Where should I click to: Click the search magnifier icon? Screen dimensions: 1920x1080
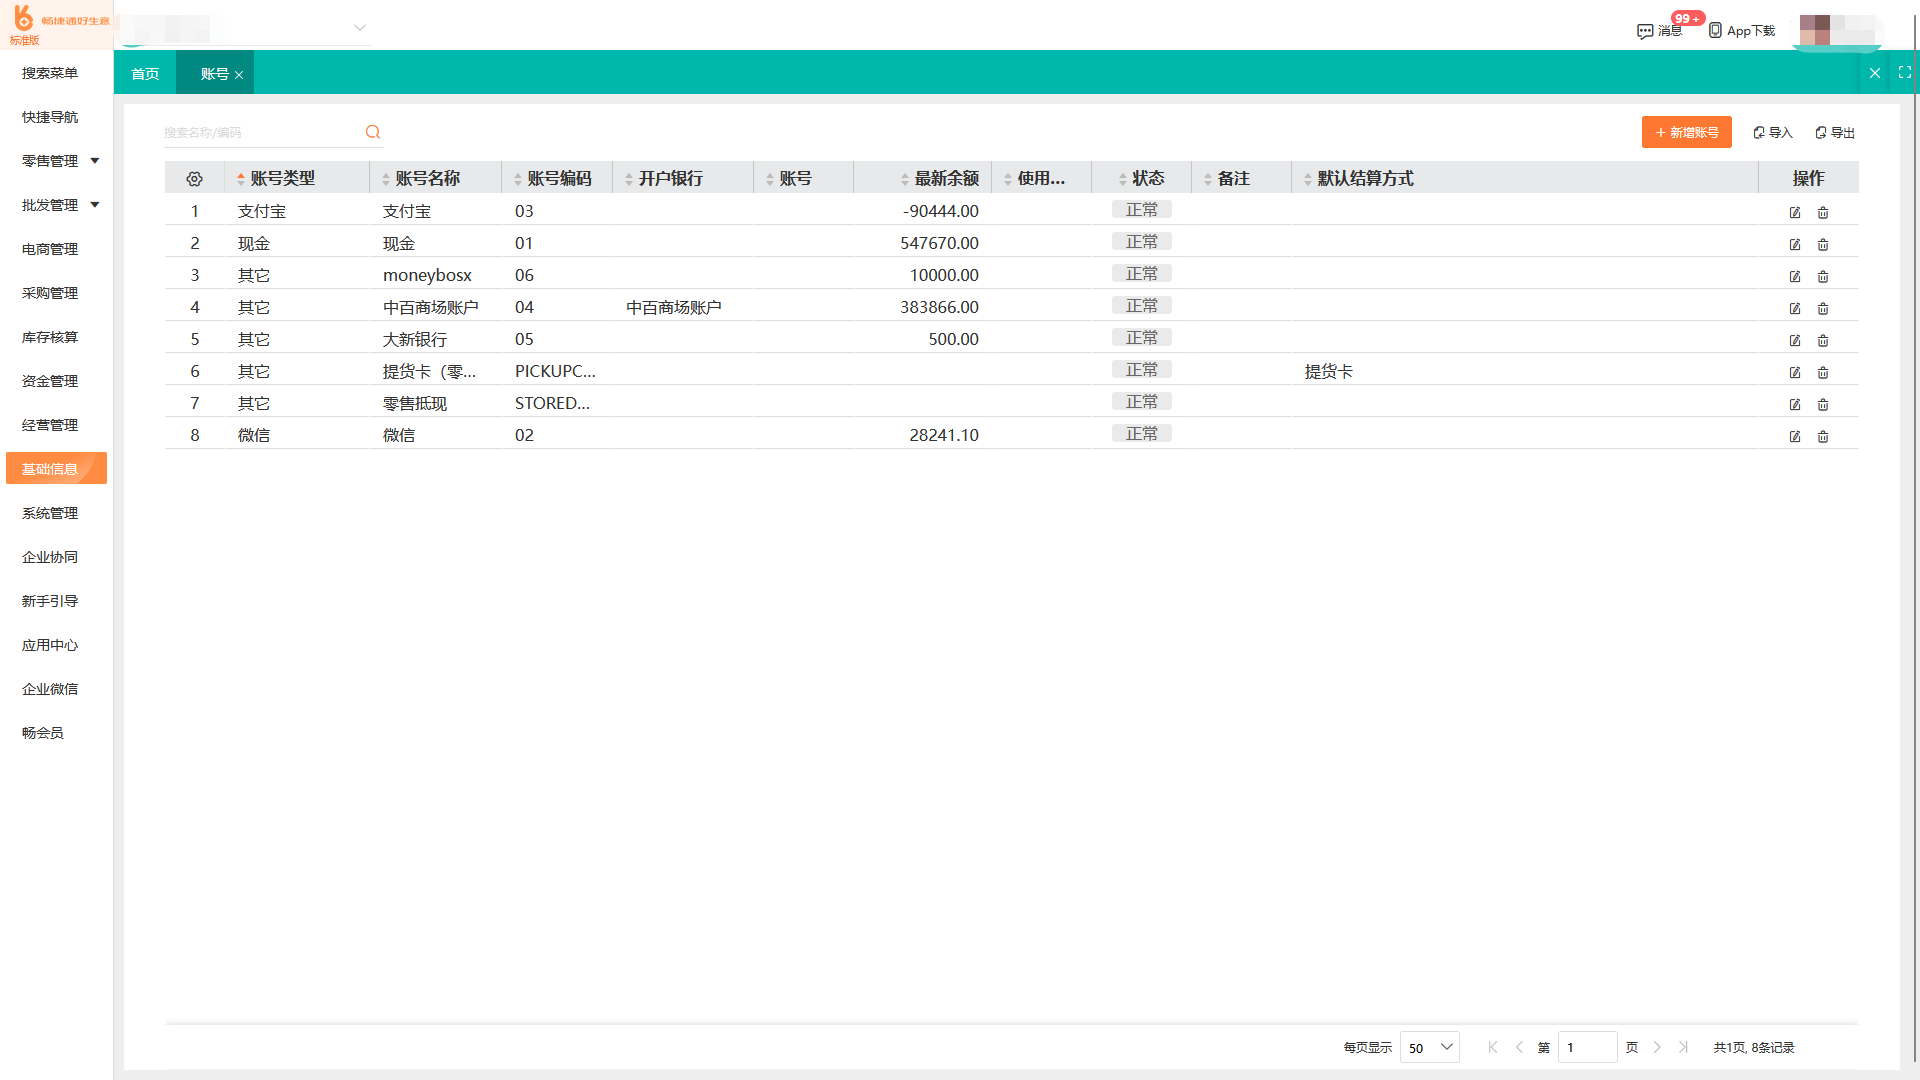376,132
